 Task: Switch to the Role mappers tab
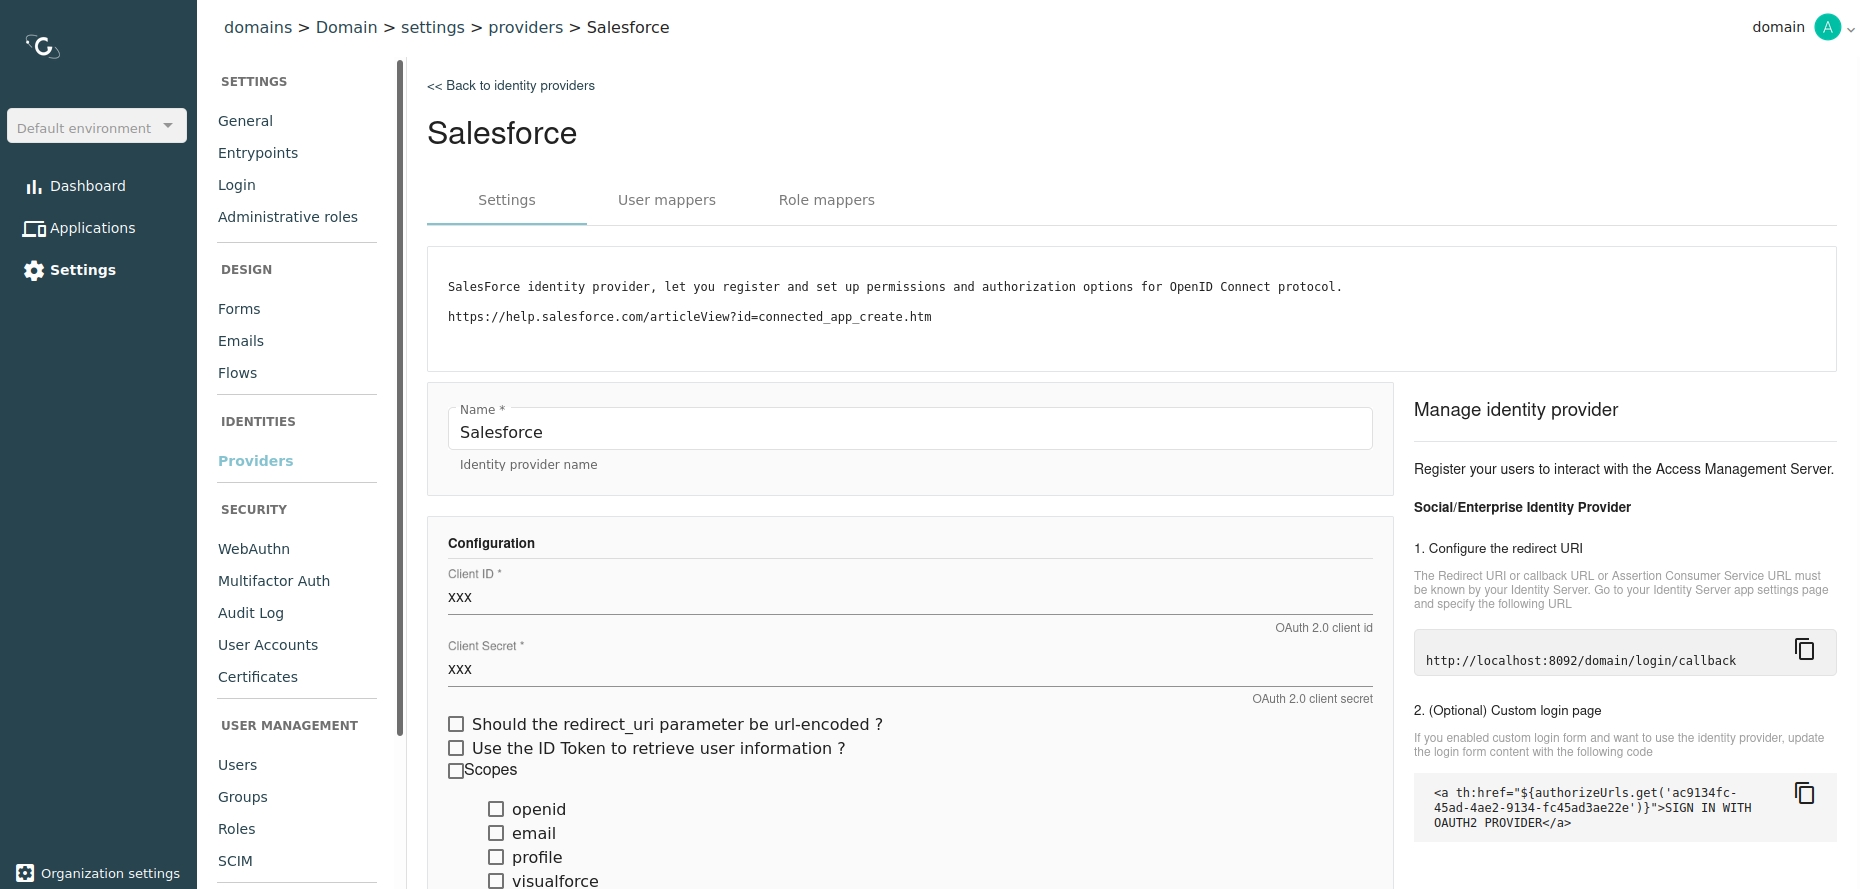click(826, 200)
